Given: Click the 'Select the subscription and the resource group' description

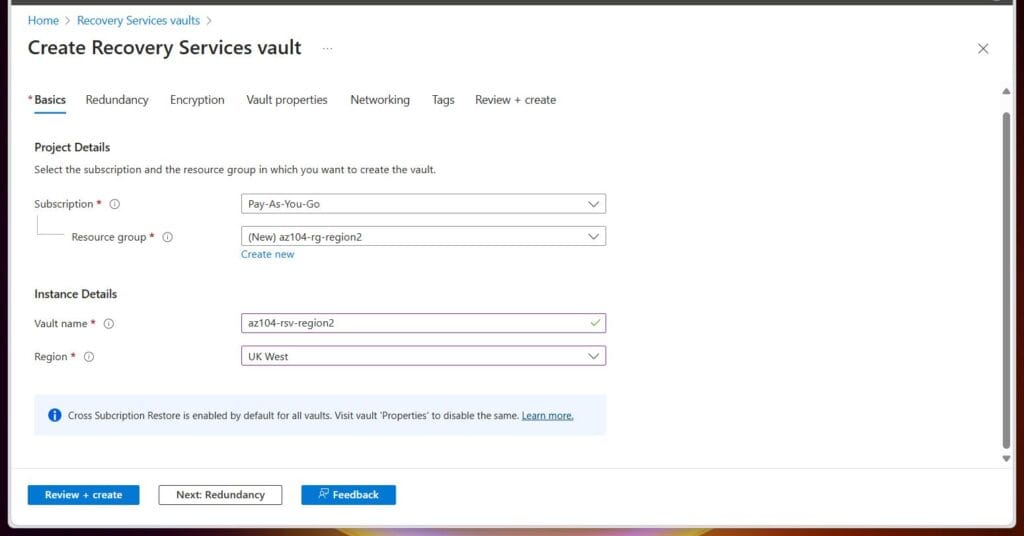Looking at the screenshot, I should 234,170.
